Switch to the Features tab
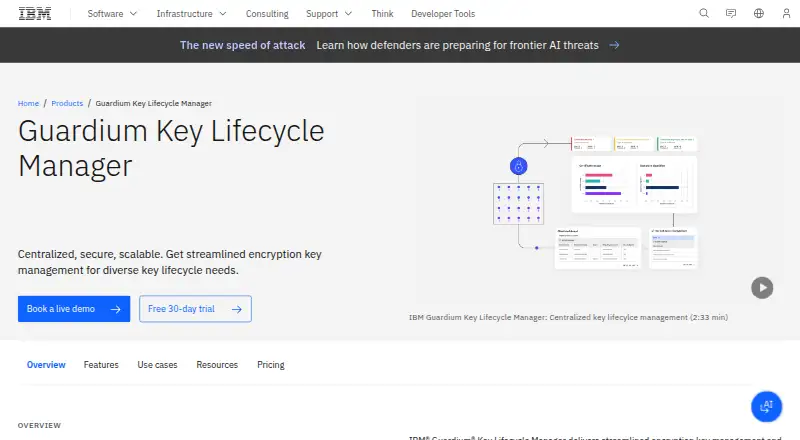 pyautogui.click(x=101, y=365)
